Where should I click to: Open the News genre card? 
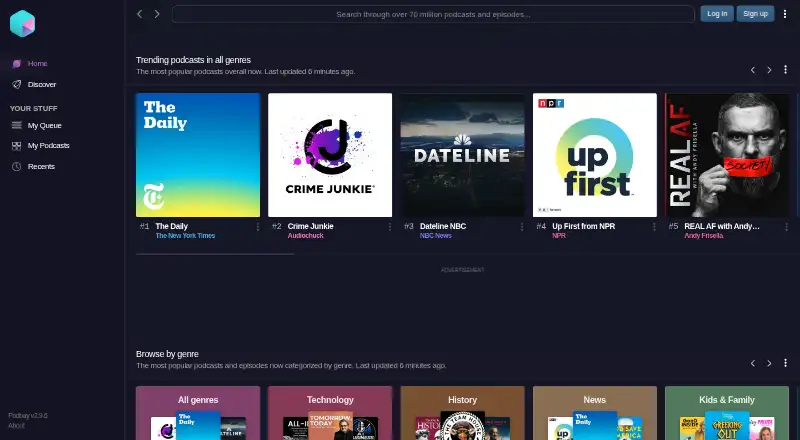coord(595,413)
